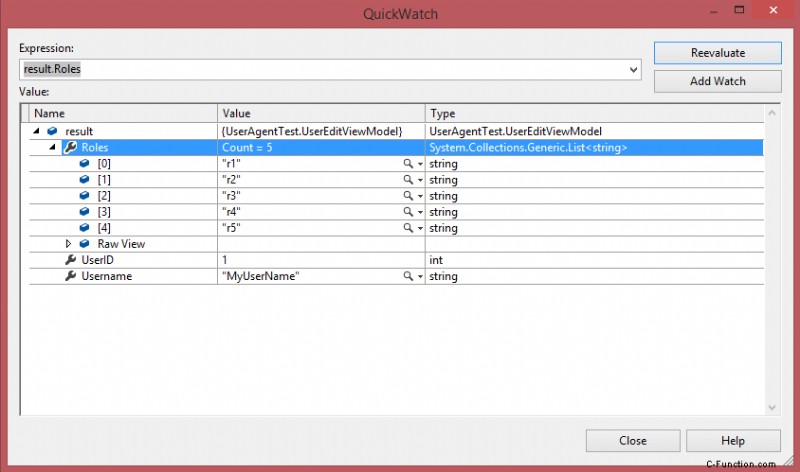The image size is (800, 472).
Task: Close the QuickWatch dialog with Close button
Action: tap(632, 440)
